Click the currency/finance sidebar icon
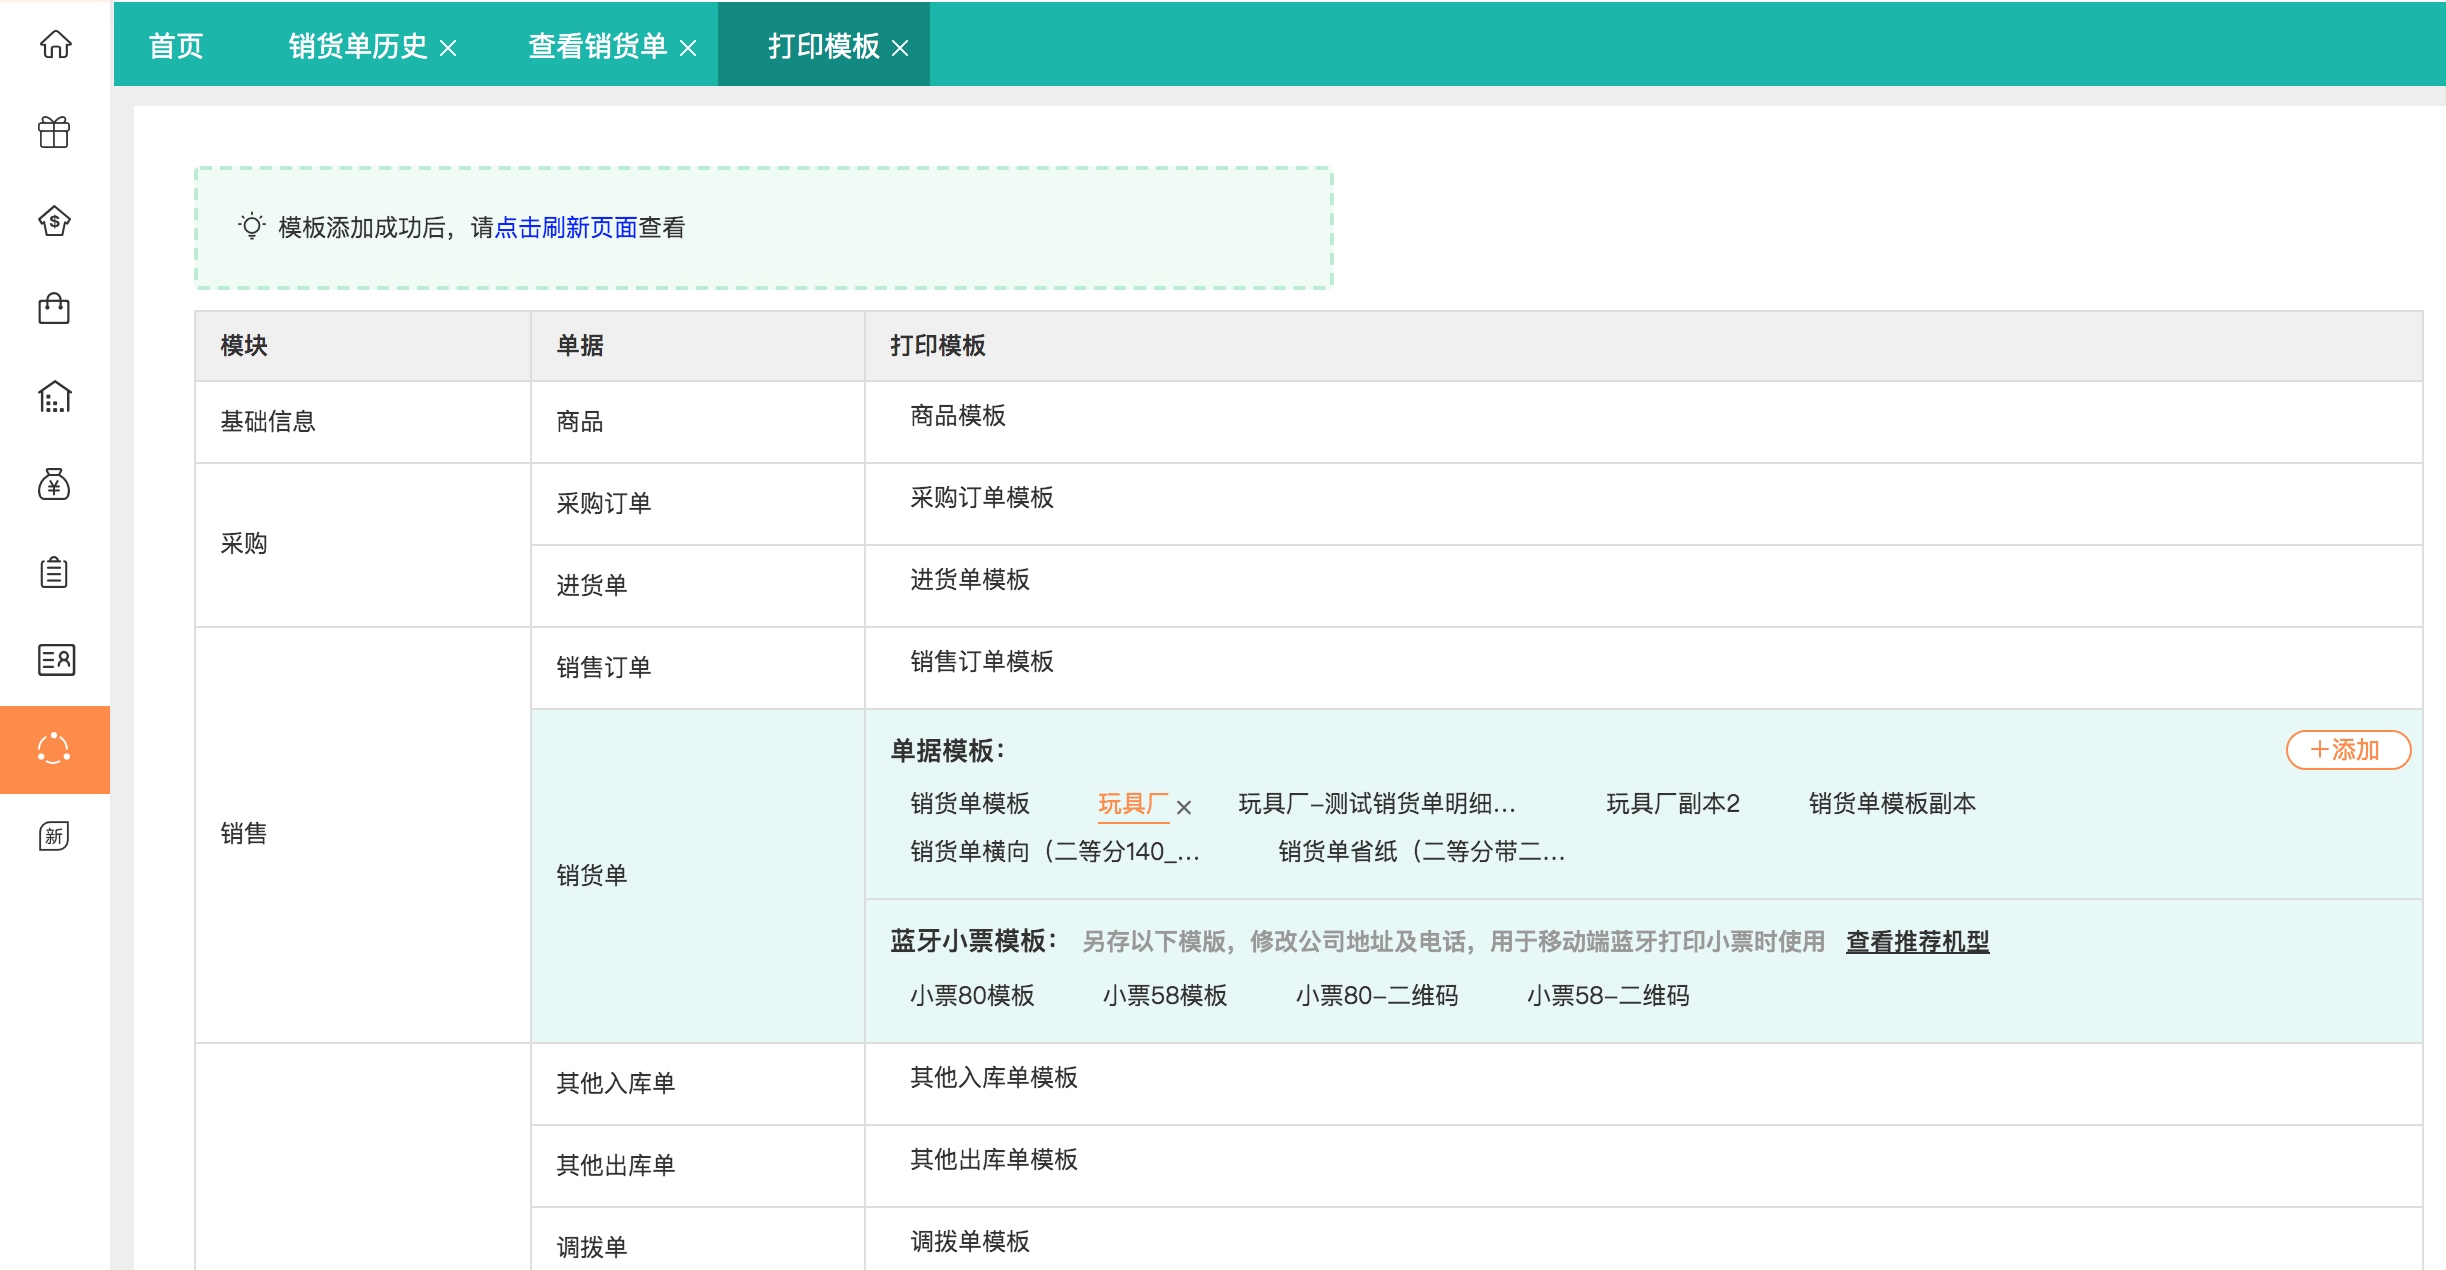The image size is (2446, 1270). click(55, 485)
